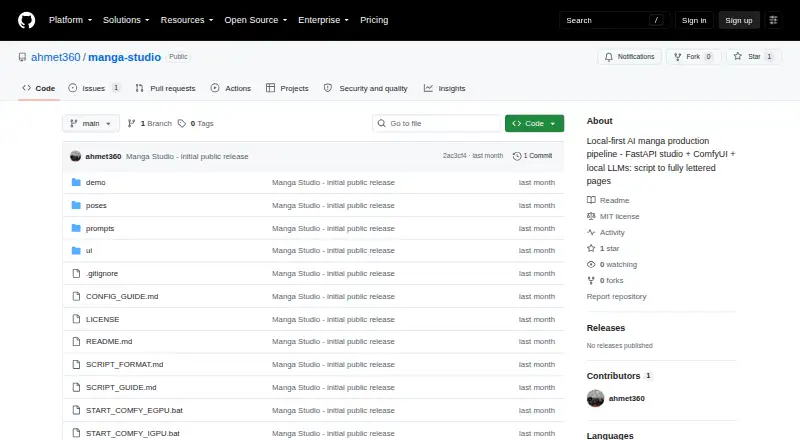Image resolution: width=800 pixels, height=440 pixels.
Task: Click the ui folder icon
Action: tap(76, 251)
